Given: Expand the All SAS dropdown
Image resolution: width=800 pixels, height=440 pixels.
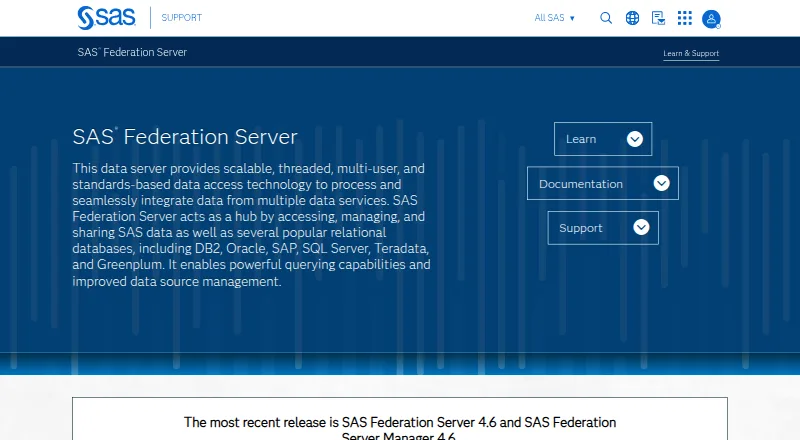Looking at the screenshot, I should tap(555, 18).
